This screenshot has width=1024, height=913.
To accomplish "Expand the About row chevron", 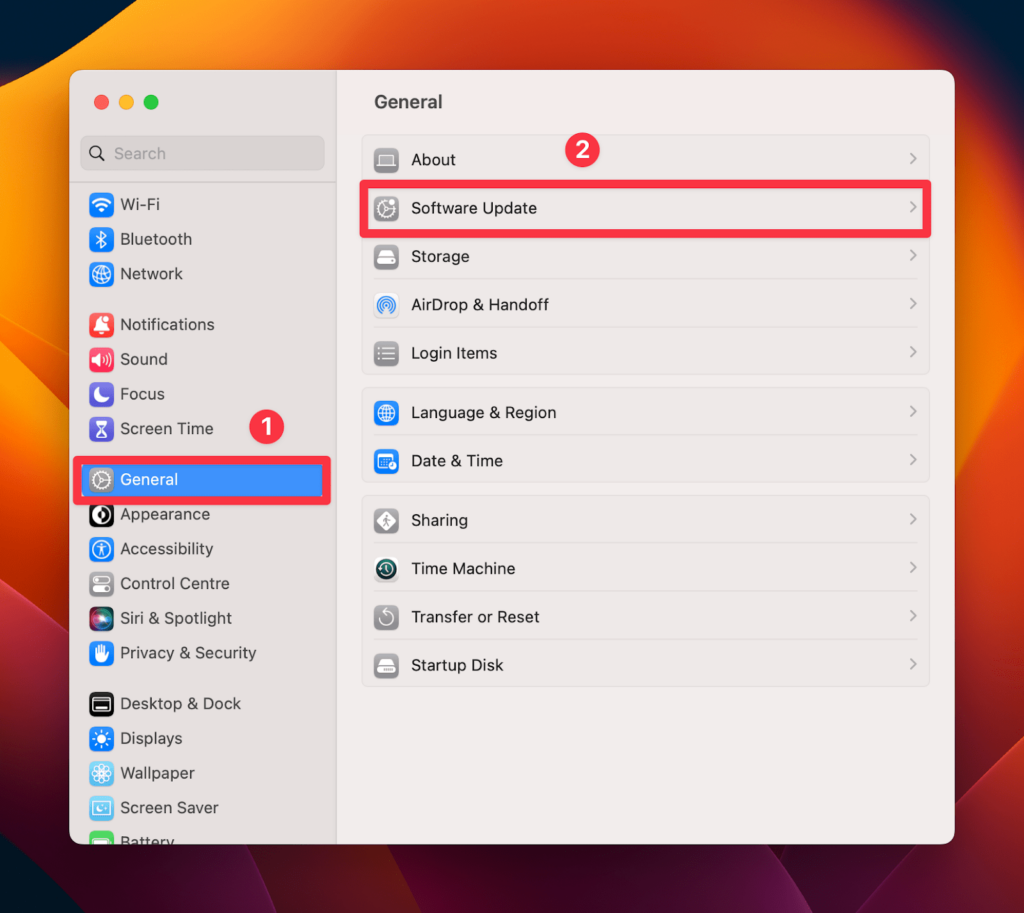I will (x=913, y=159).
